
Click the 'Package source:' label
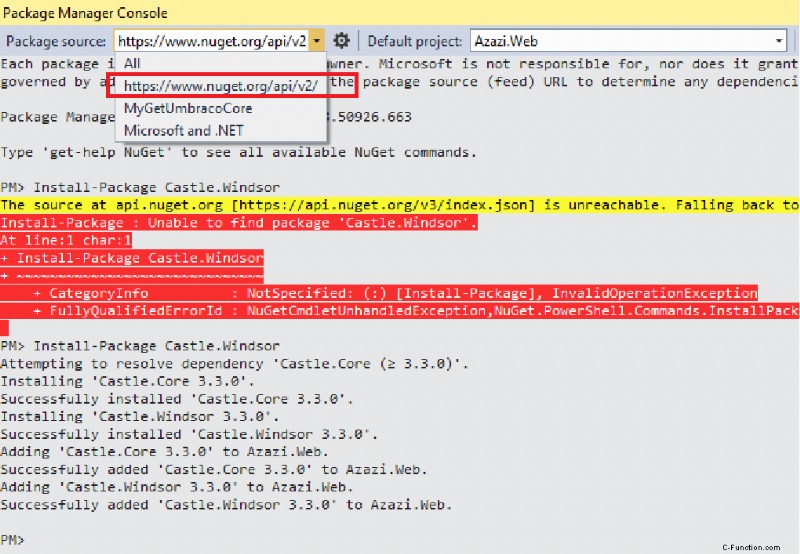56,41
